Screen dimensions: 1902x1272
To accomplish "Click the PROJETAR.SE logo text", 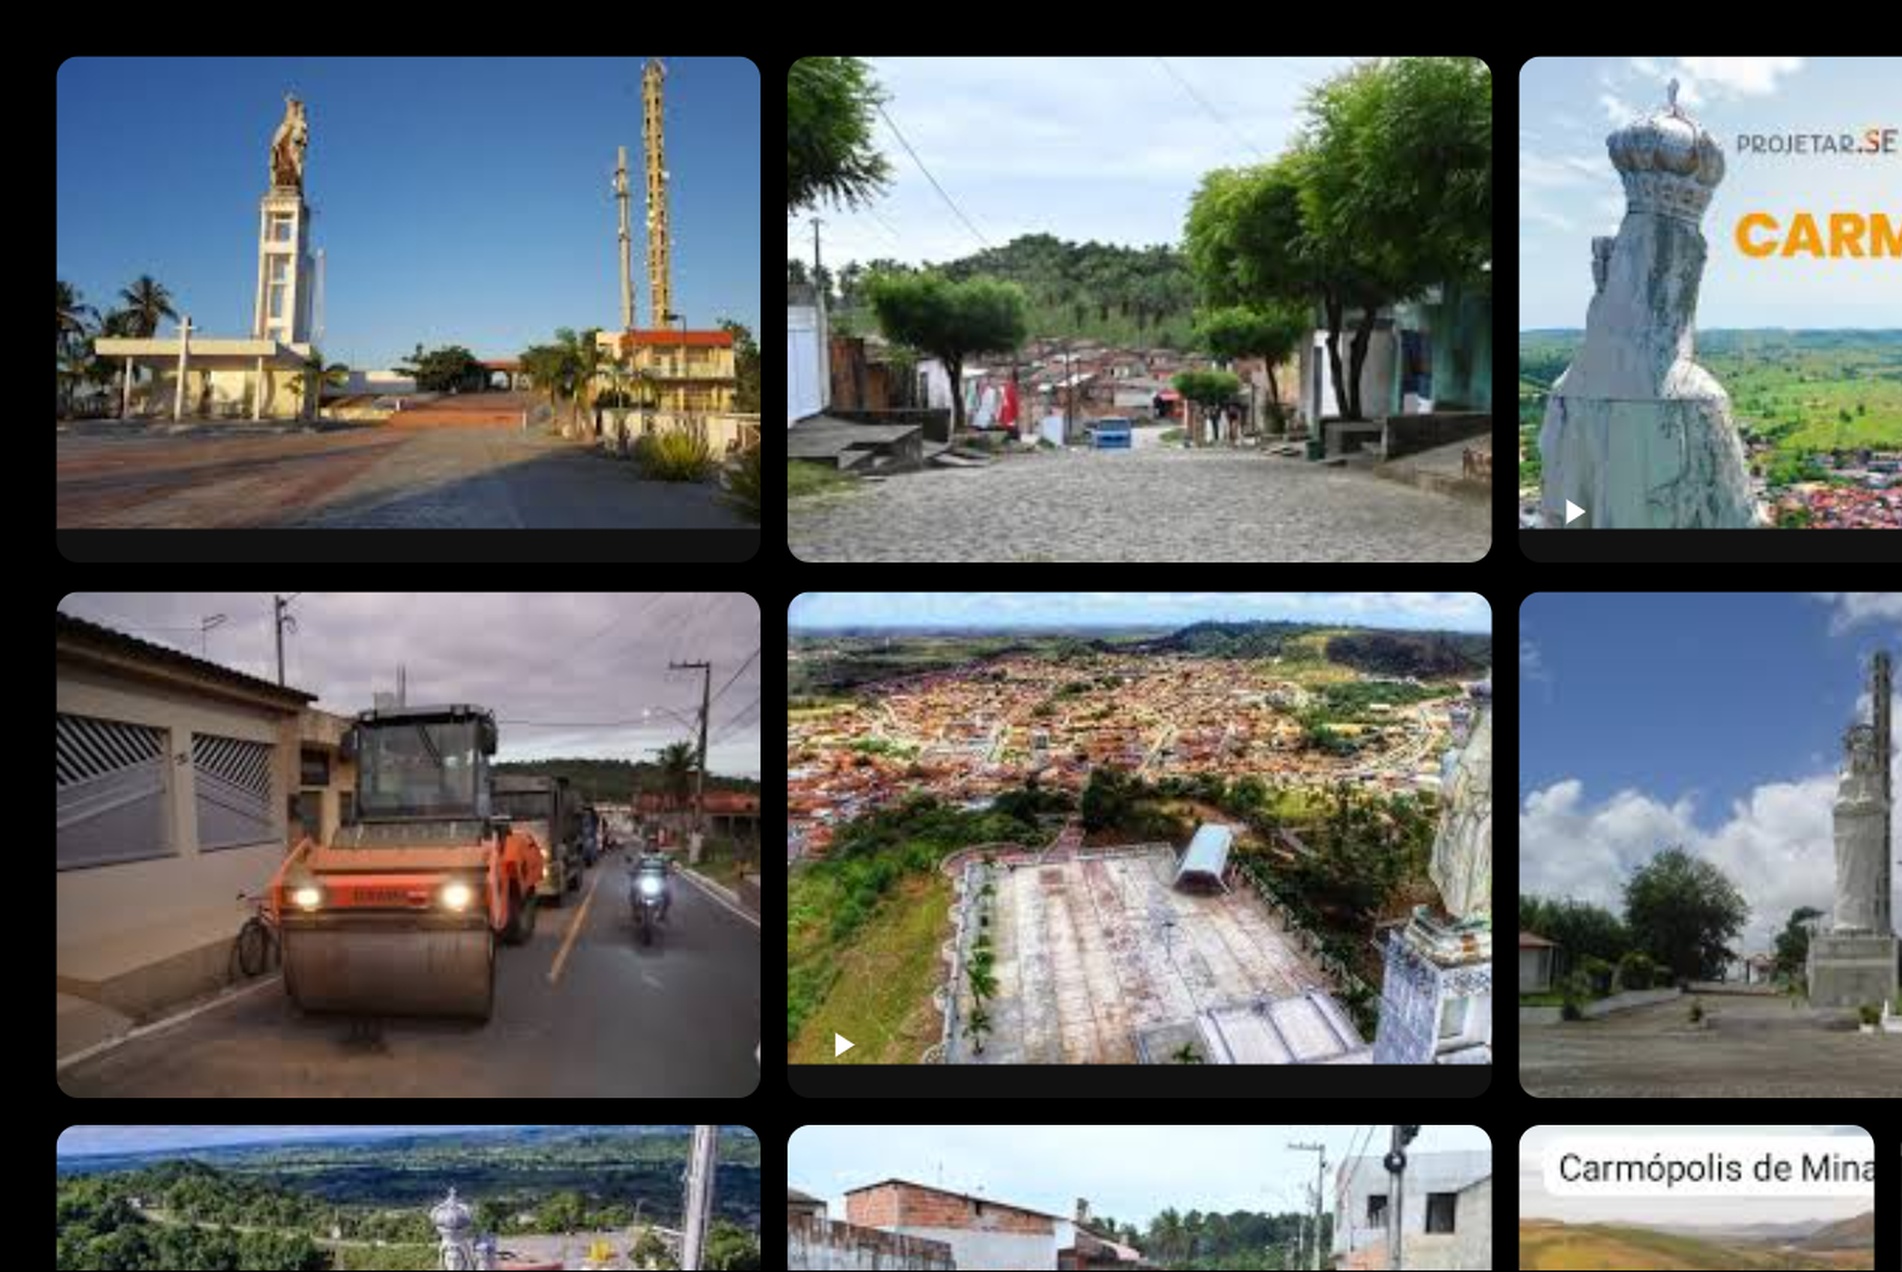I will click(x=1816, y=143).
